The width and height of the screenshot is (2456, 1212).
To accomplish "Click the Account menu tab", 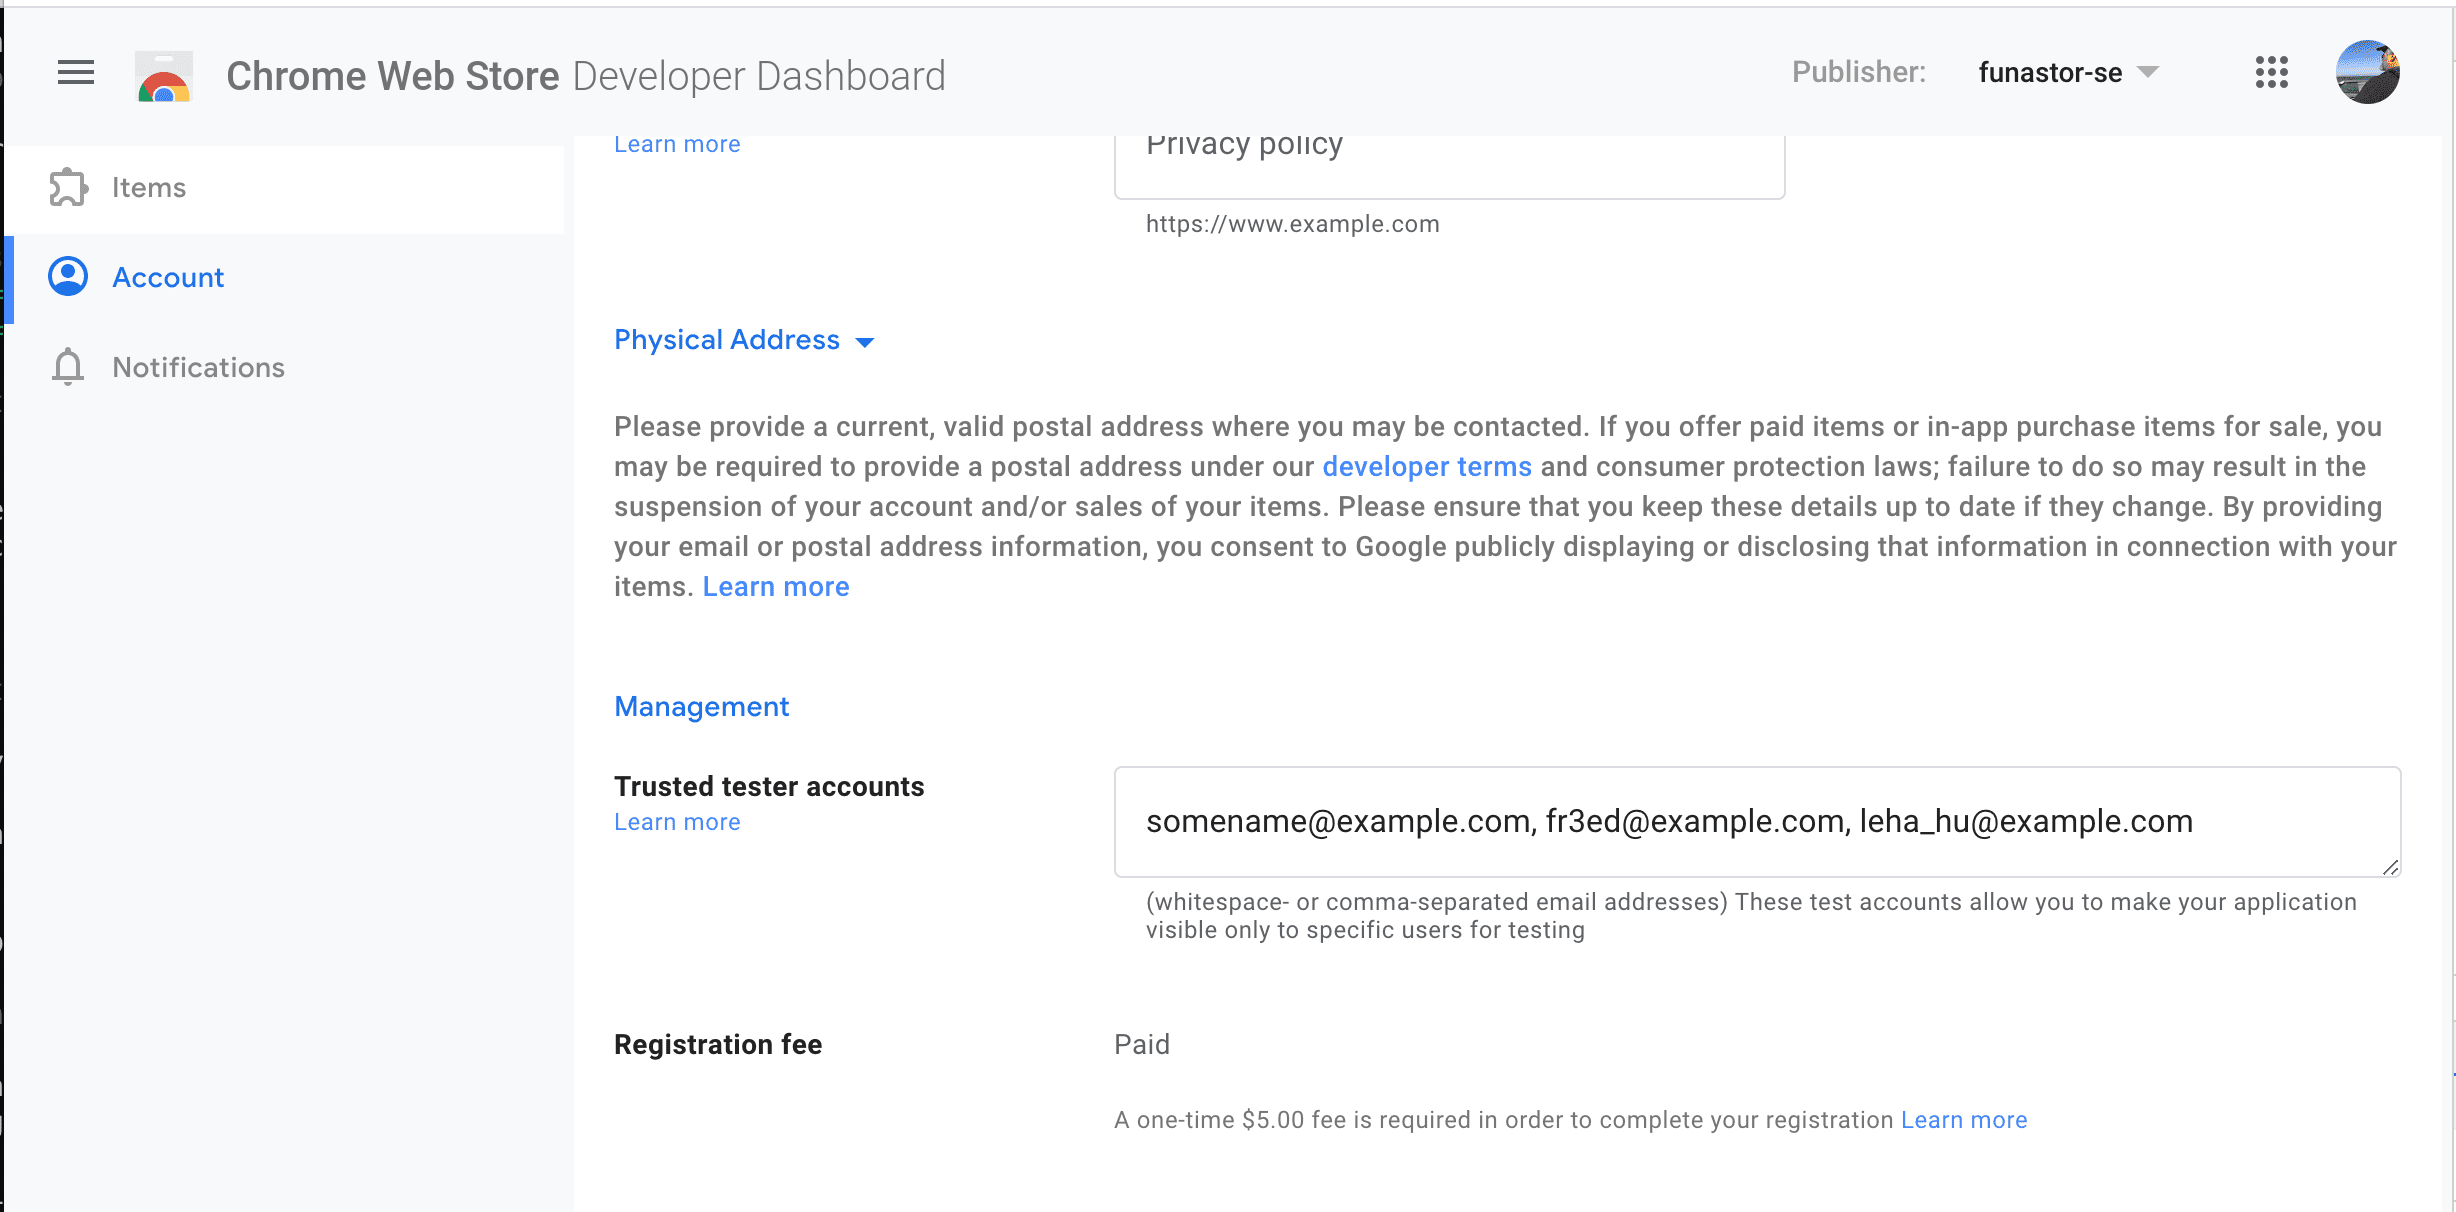I will click(168, 277).
